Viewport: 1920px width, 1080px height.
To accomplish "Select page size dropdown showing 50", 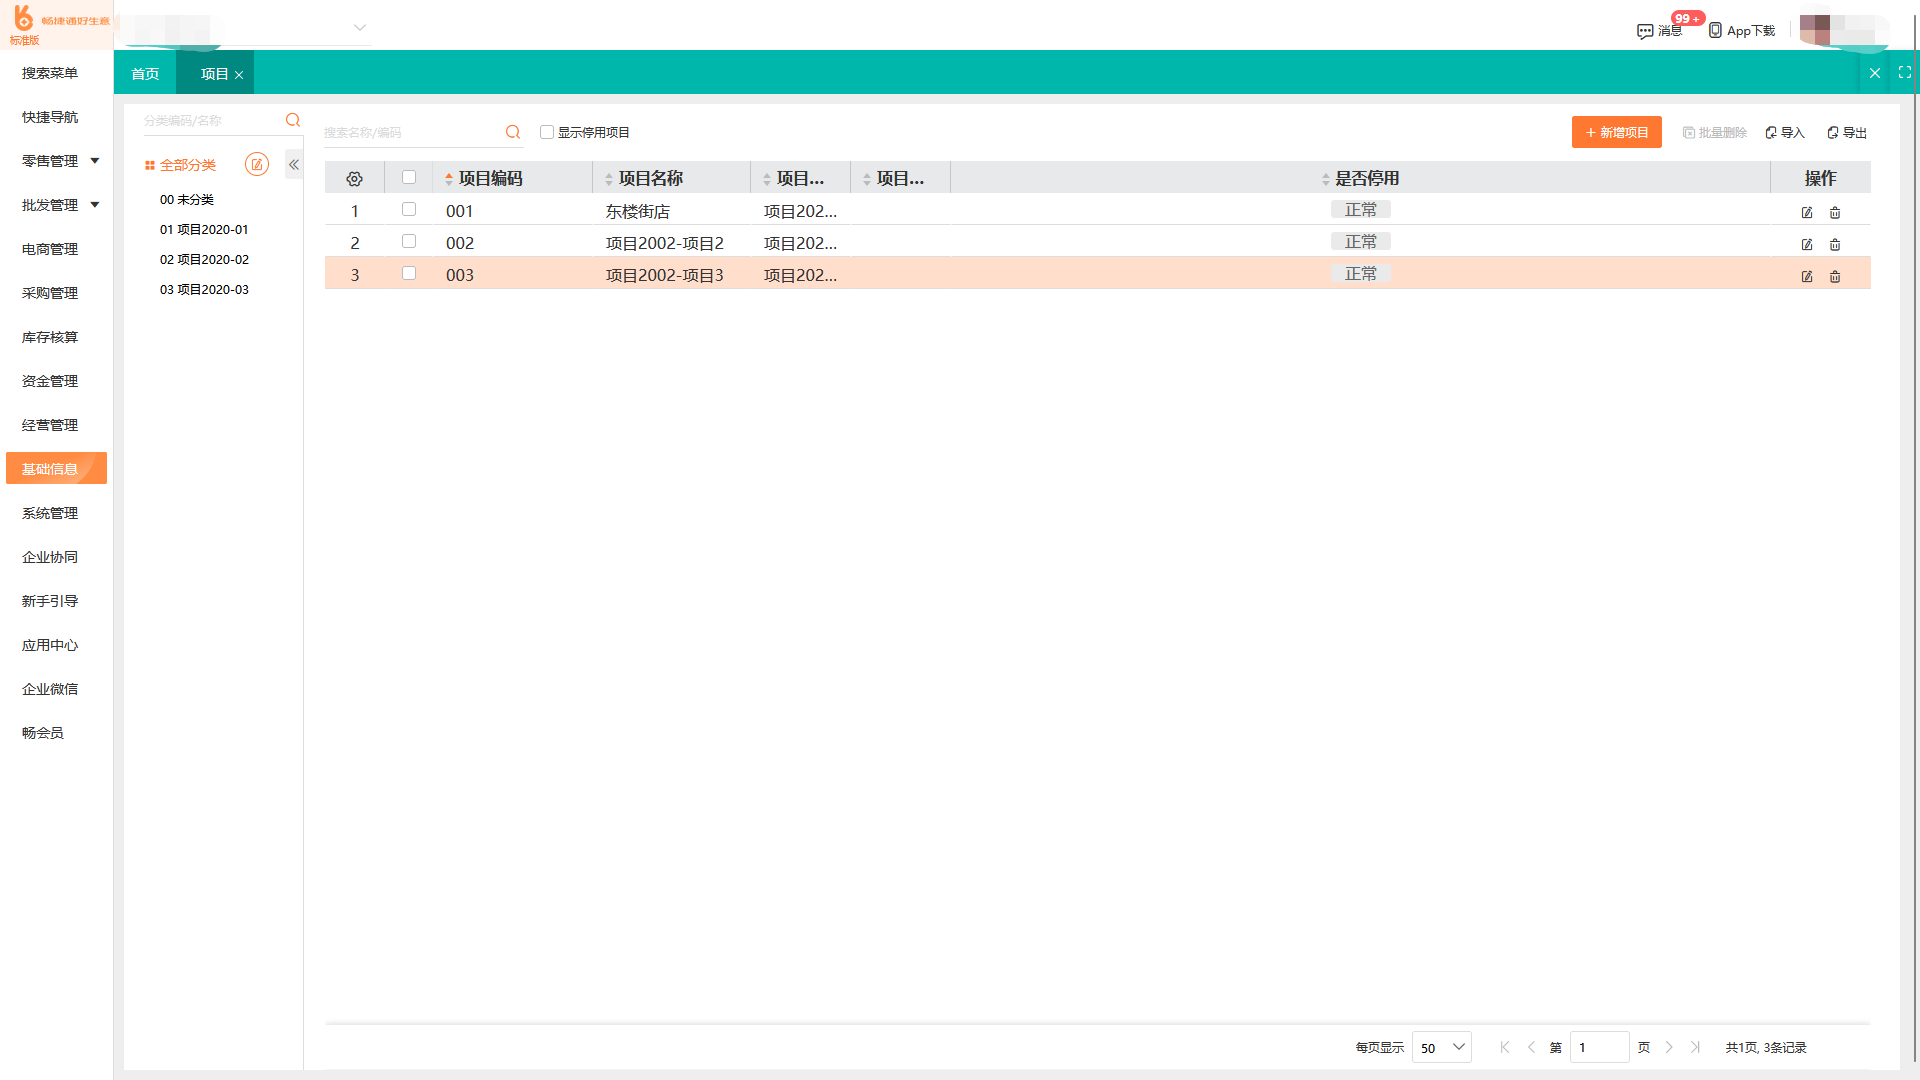I will 1440,1047.
